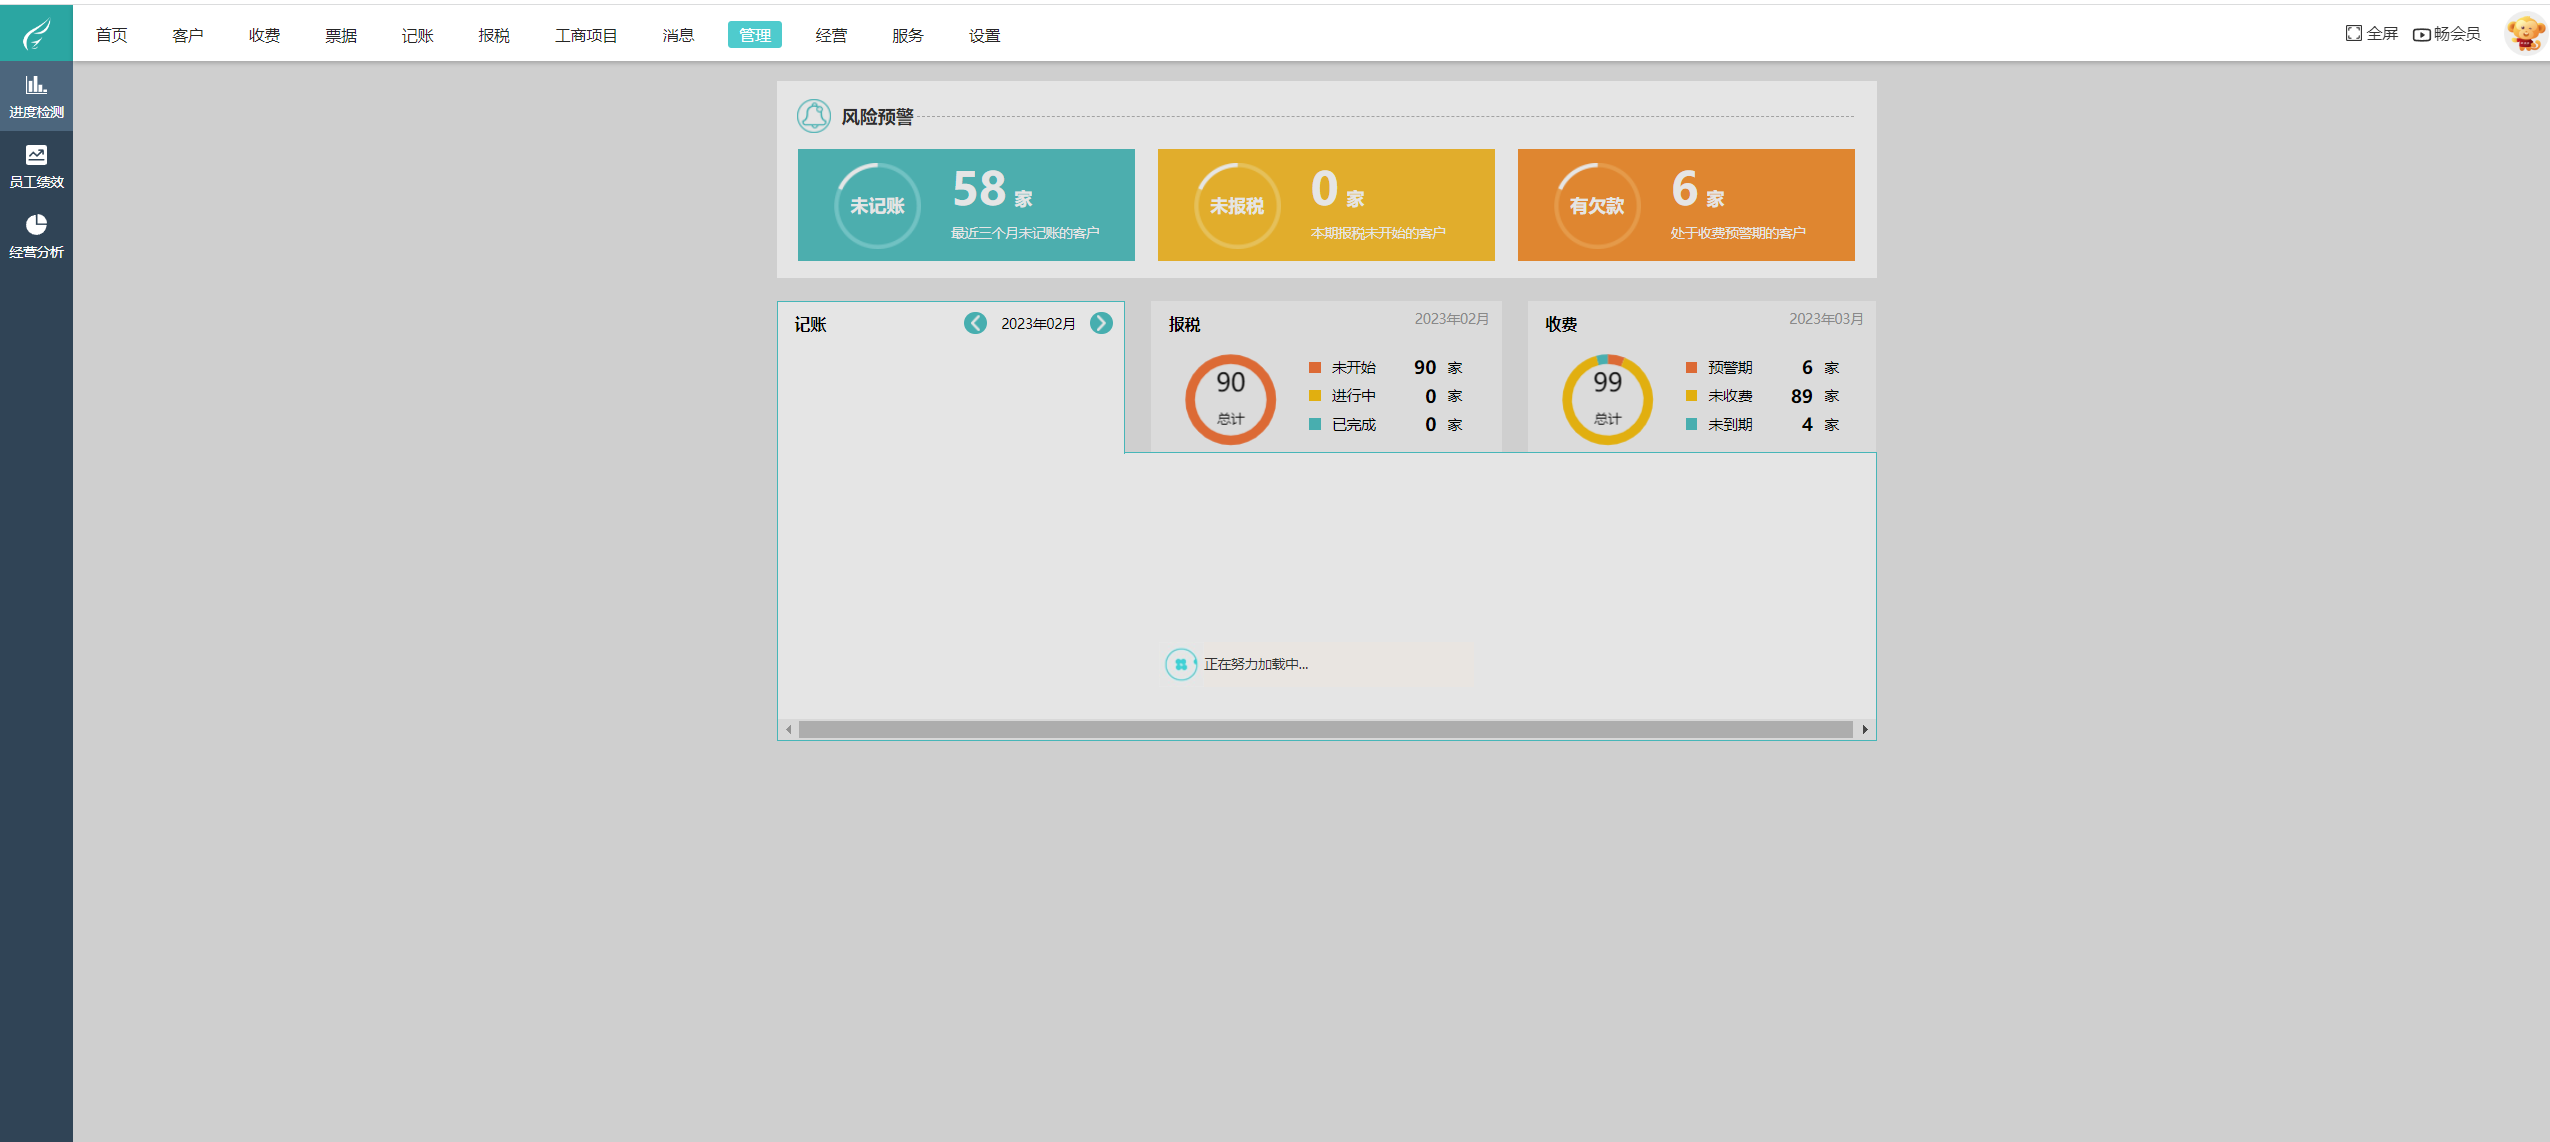Click the 进度检测 sidebar icon

pyautogui.click(x=36, y=98)
